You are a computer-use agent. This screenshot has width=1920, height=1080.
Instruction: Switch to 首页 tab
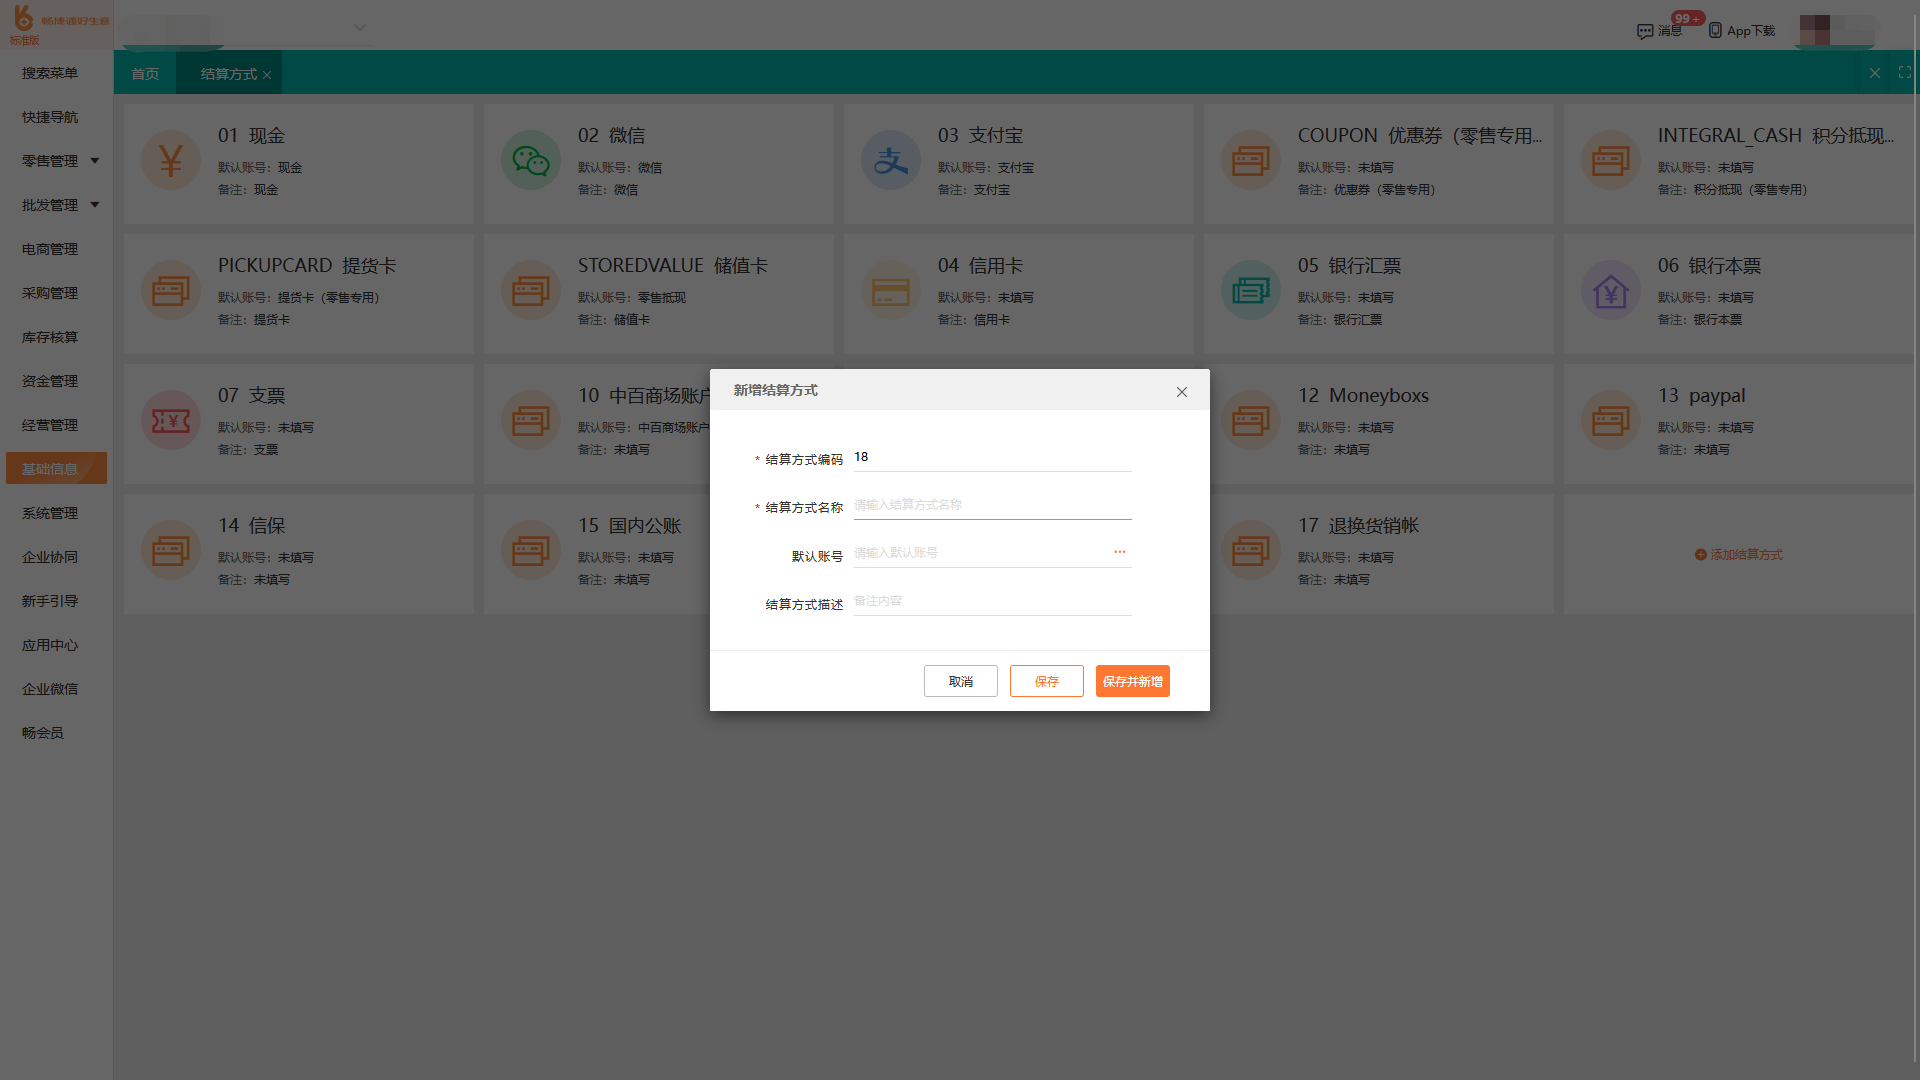[145, 73]
